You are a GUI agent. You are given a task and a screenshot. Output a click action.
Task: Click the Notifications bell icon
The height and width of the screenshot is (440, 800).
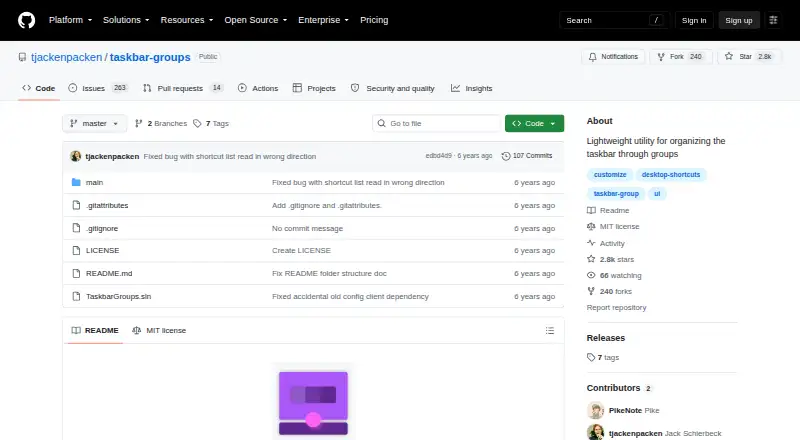click(592, 57)
